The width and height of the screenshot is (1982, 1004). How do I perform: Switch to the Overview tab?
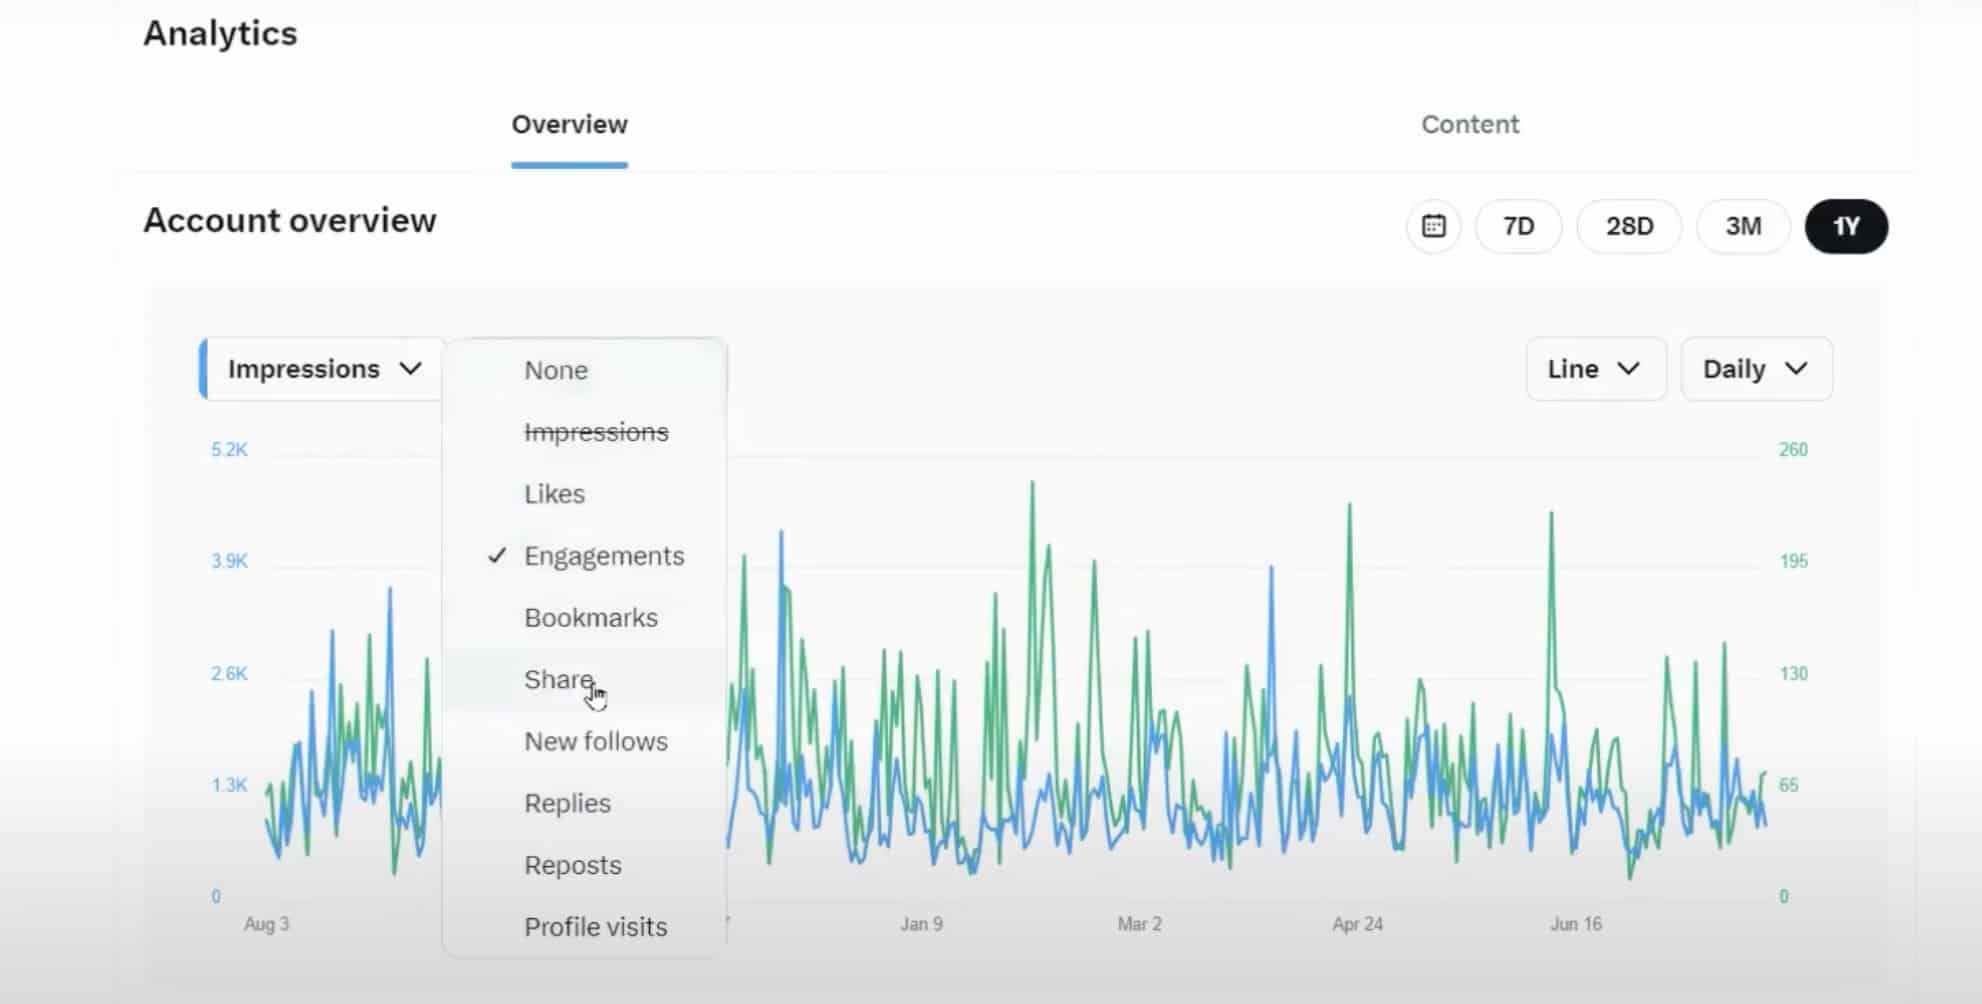(569, 124)
